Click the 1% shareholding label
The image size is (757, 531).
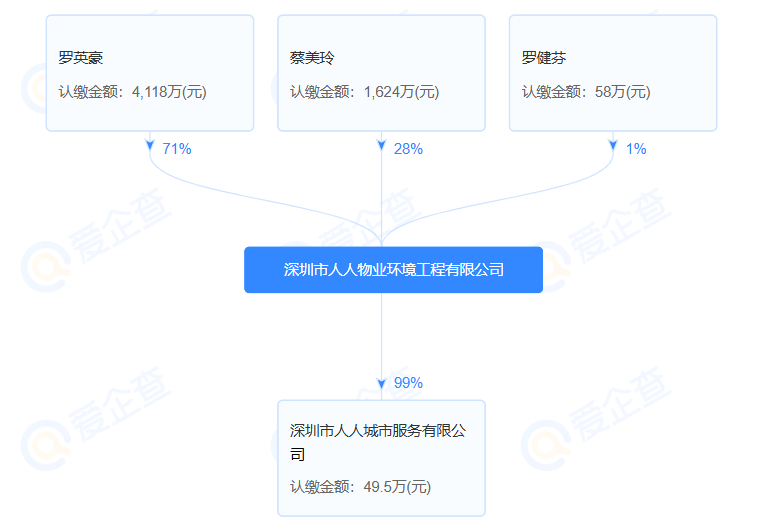(x=636, y=149)
